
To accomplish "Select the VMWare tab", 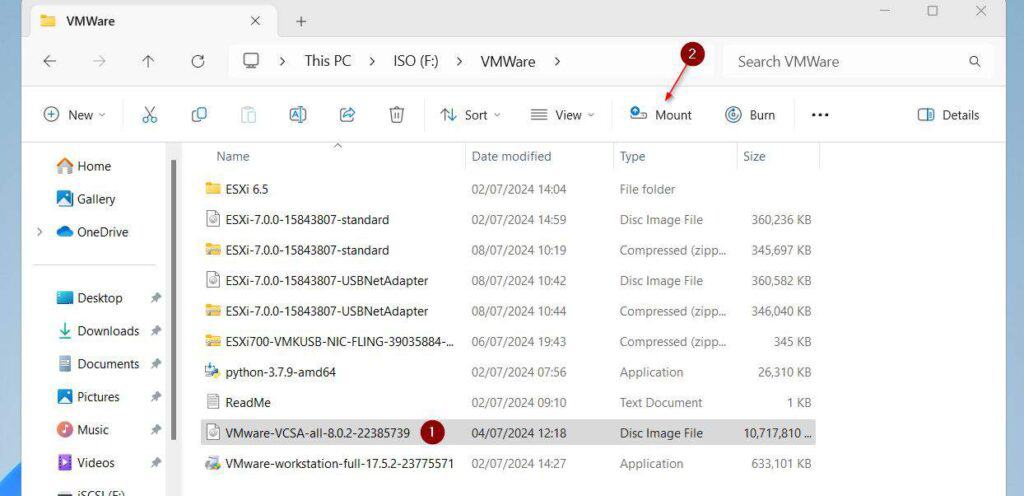I will [x=152, y=21].
